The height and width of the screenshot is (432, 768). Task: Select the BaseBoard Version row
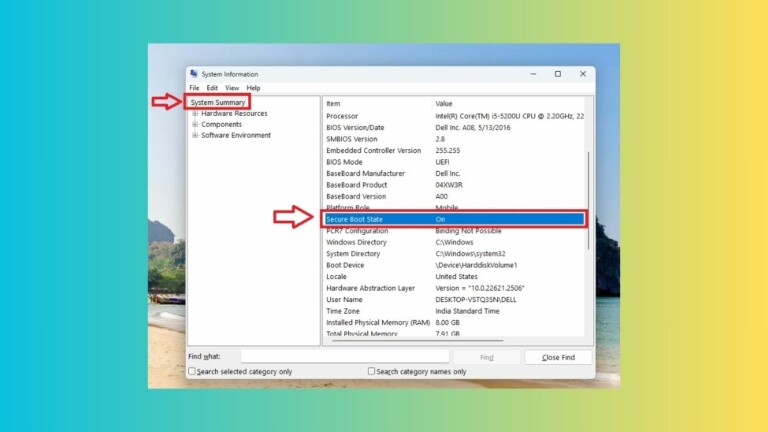click(x=454, y=196)
